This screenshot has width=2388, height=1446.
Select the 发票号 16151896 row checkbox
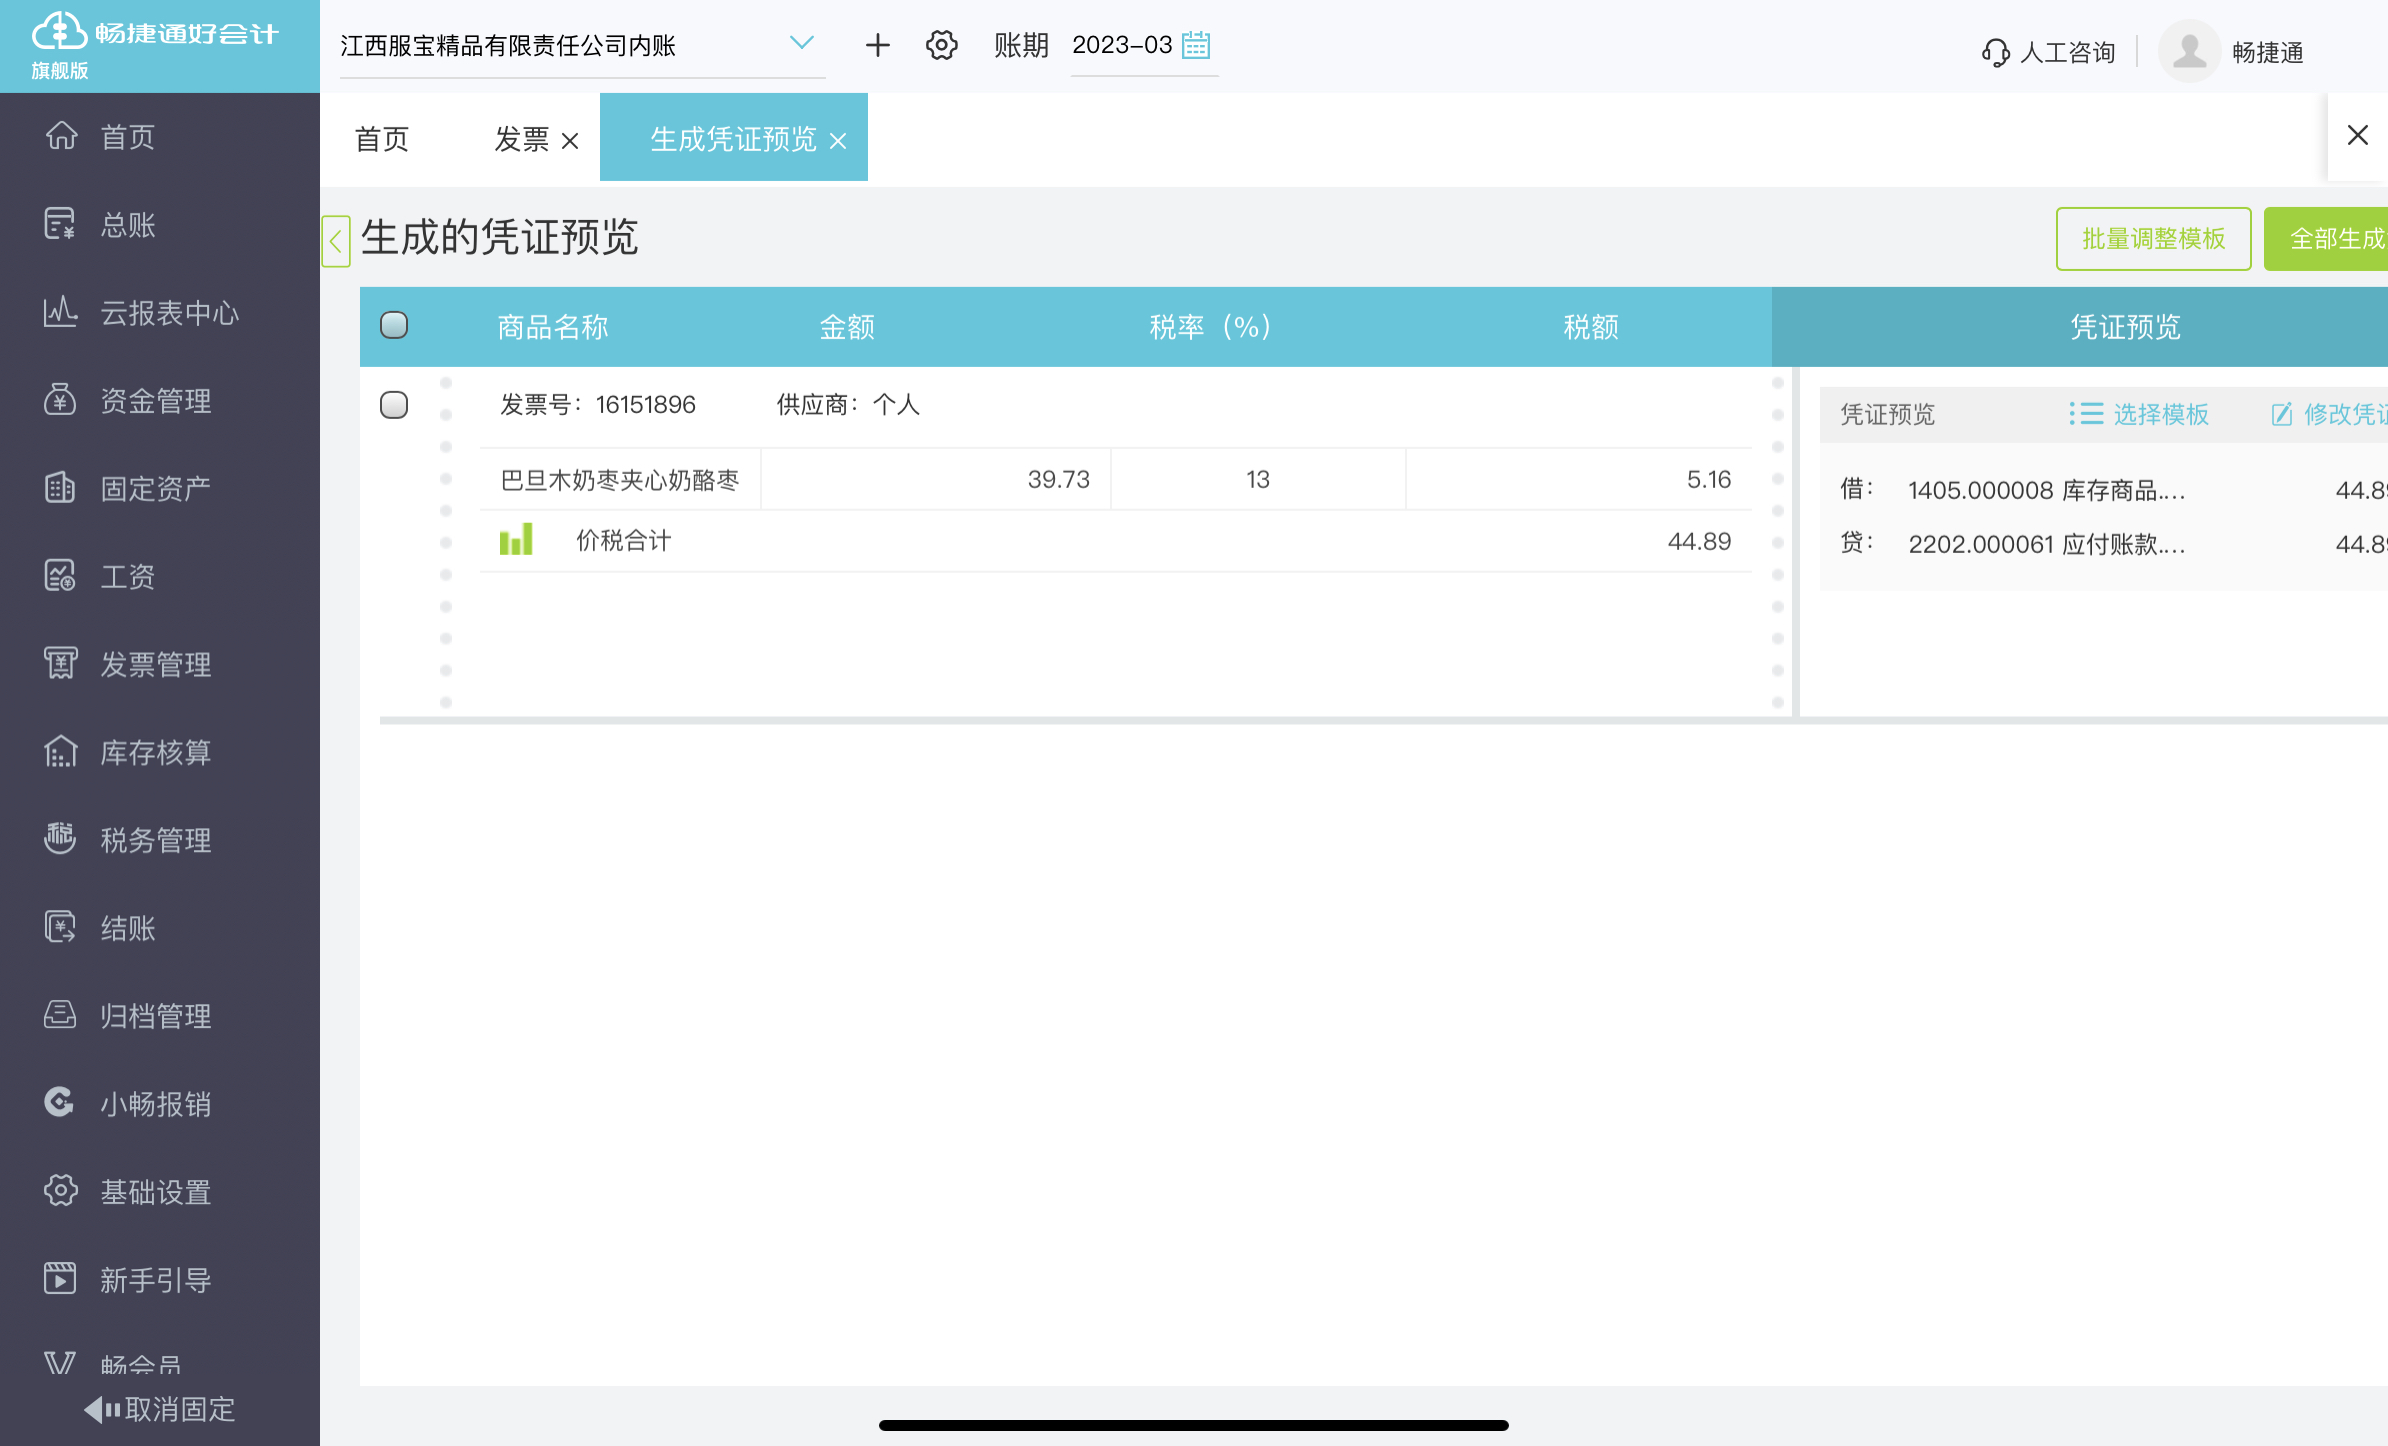click(x=394, y=404)
